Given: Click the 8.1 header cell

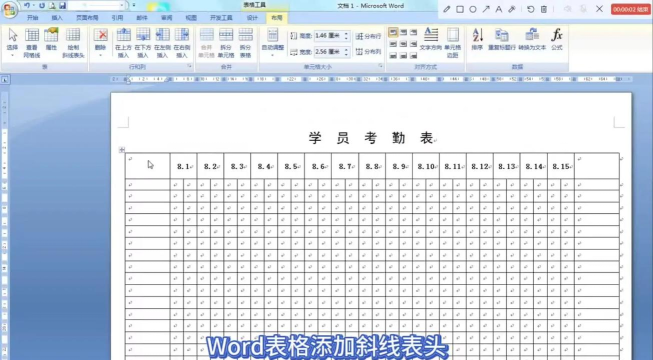Looking at the screenshot, I should click(184, 166).
